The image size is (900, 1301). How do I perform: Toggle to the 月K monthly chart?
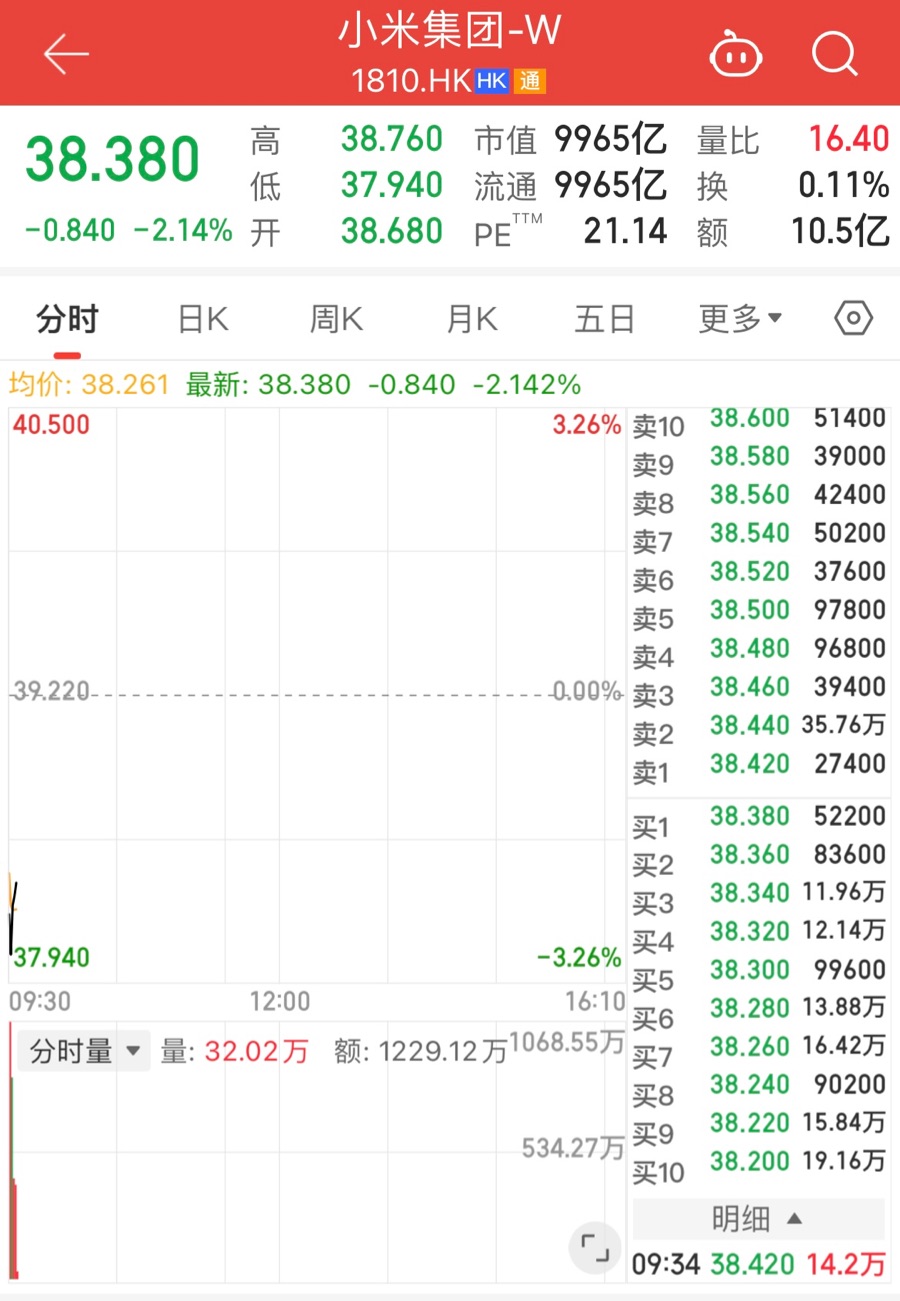pos(470,318)
